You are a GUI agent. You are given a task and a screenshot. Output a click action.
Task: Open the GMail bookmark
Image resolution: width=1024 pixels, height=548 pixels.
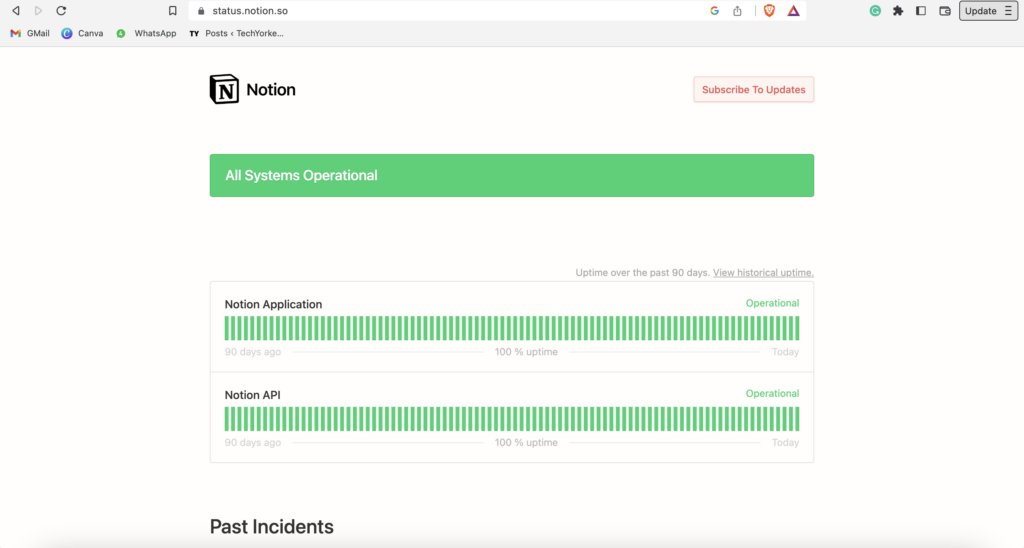click(x=30, y=33)
